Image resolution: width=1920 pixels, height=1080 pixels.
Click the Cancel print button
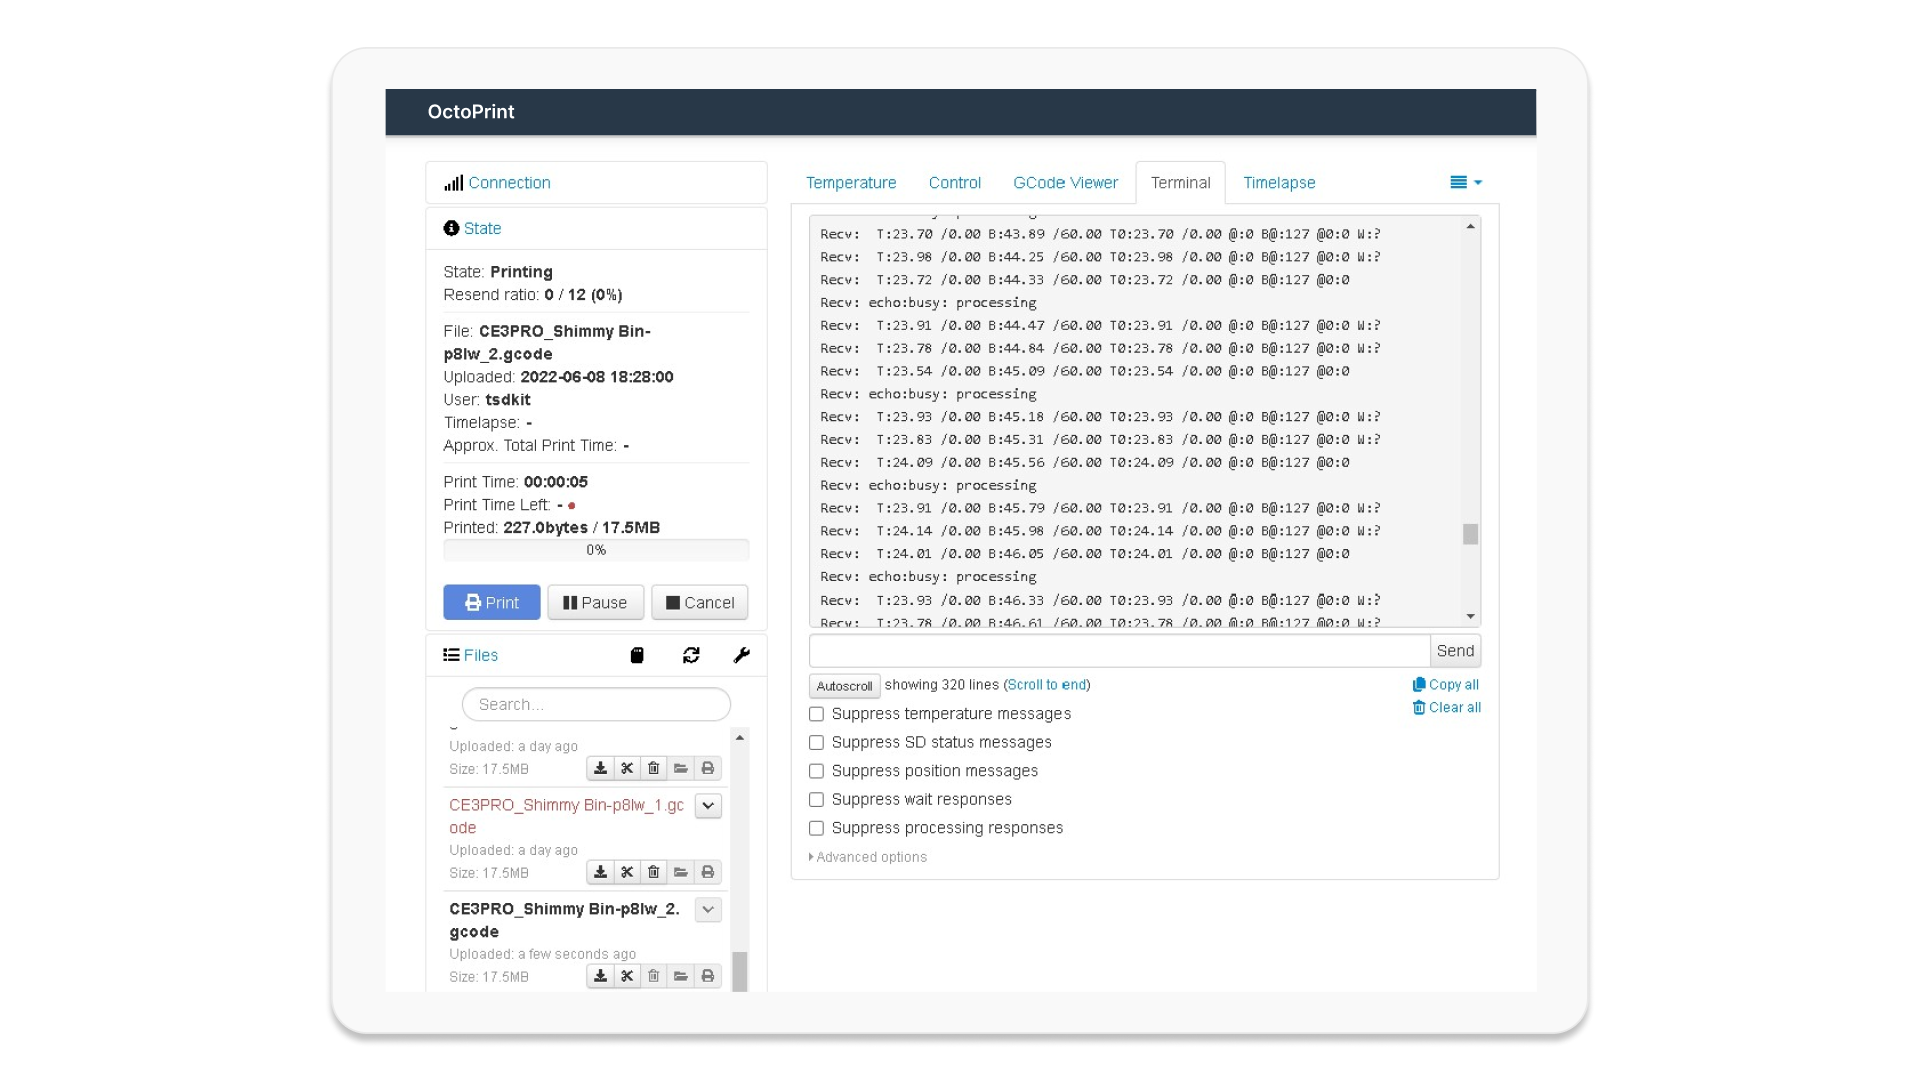pyautogui.click(x=699, y=603)
